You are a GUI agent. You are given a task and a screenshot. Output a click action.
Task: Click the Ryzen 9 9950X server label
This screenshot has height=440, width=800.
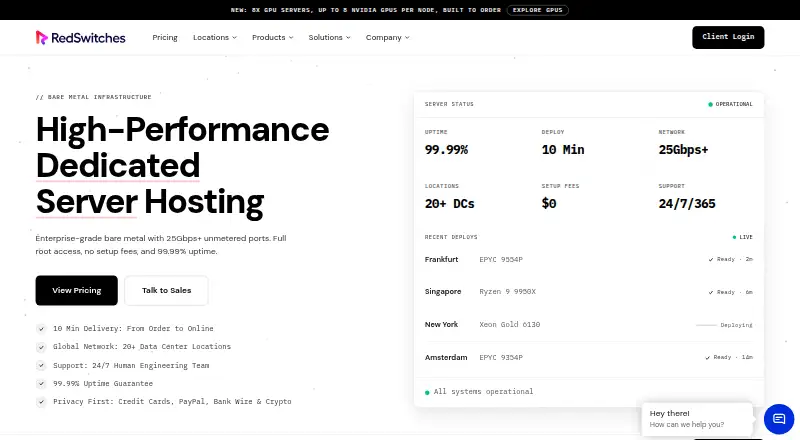click(508, 292)
